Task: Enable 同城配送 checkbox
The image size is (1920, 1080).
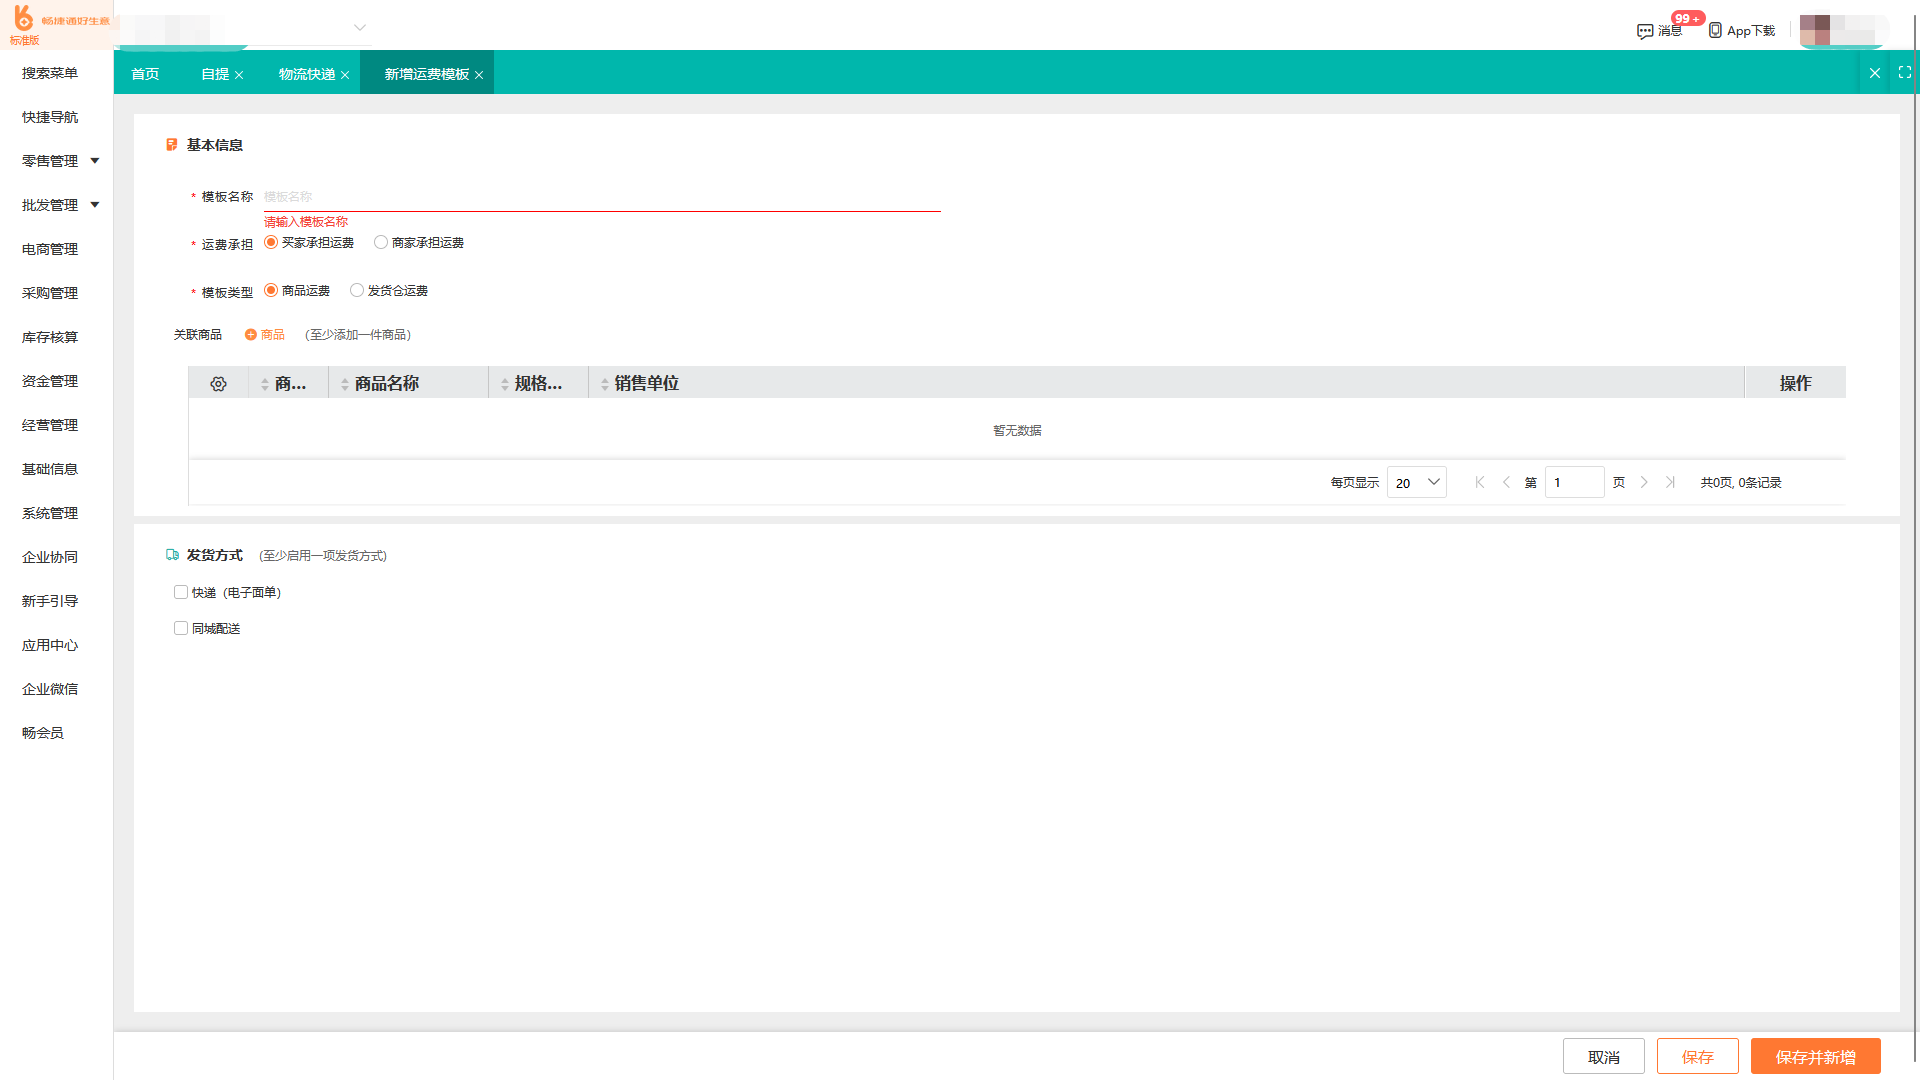Action: point(181,626)
